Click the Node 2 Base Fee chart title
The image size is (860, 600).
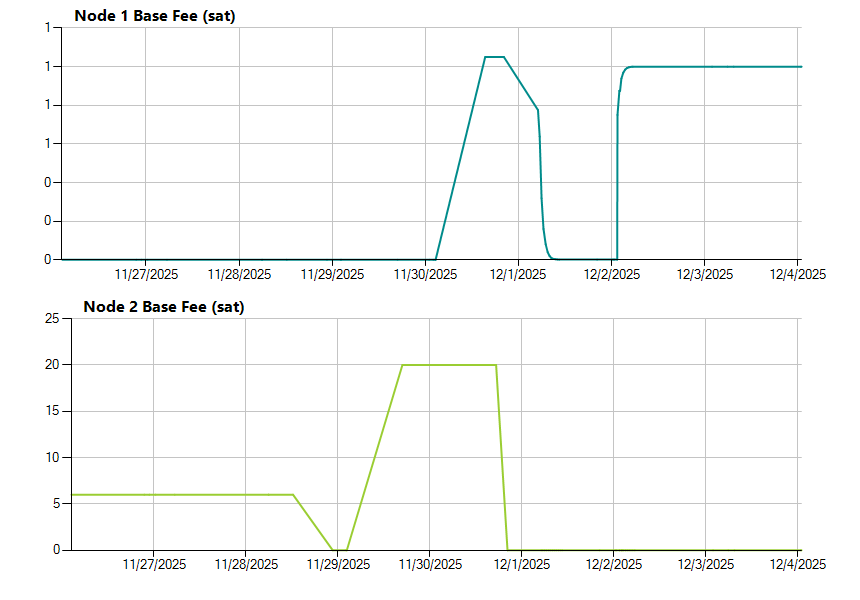(x=163, y=306)
